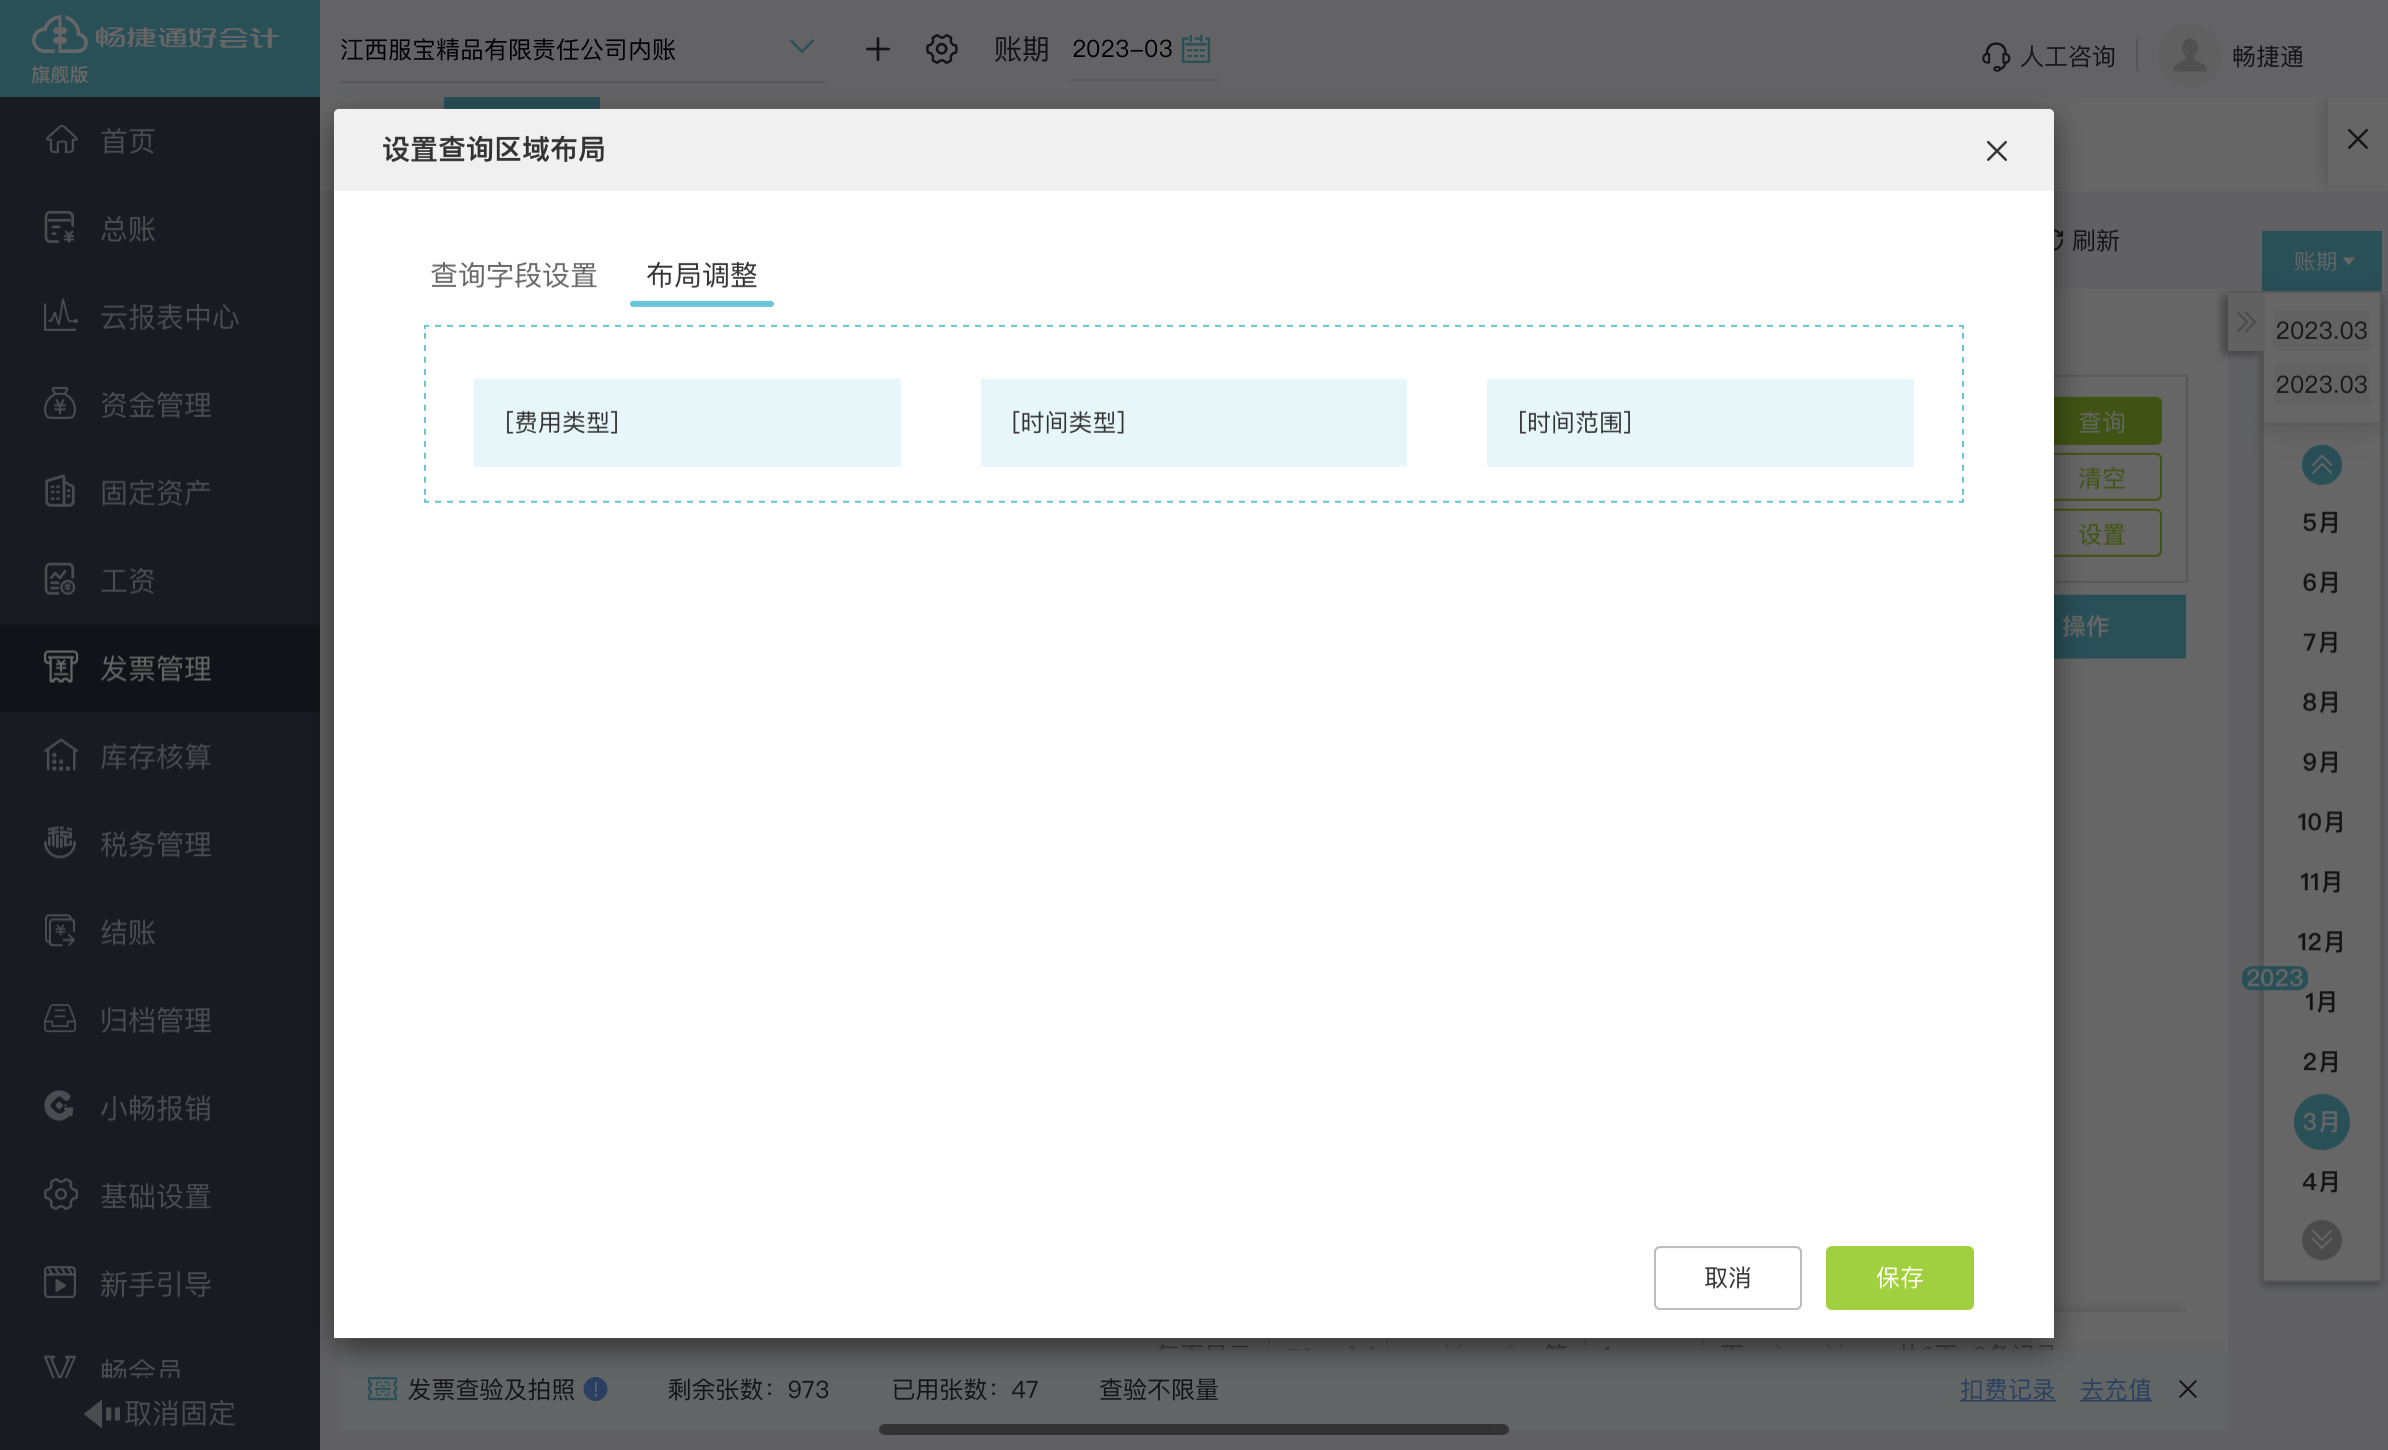Click 扣费记录 link at bottom bar
Viewport: 2388px width, 1450px height.
tap(2008, 1389)
